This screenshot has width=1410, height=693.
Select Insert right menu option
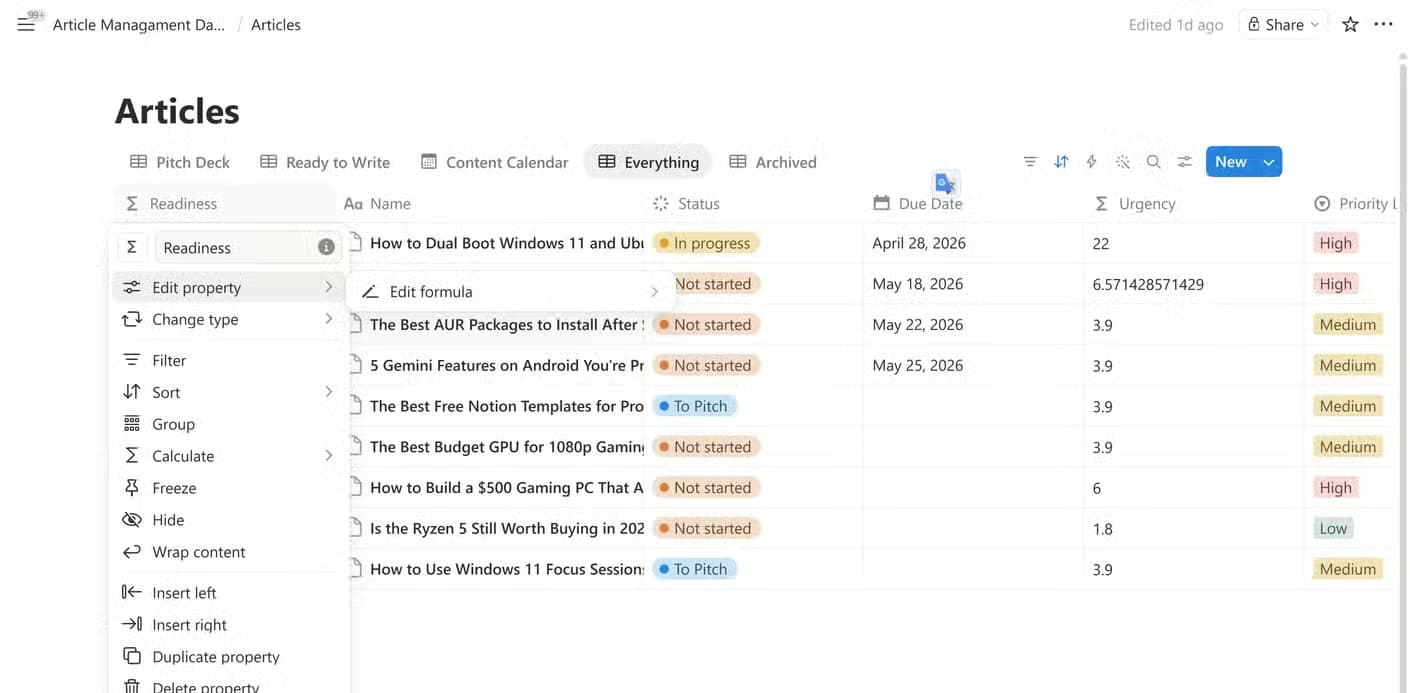click(x=229, y=625)
